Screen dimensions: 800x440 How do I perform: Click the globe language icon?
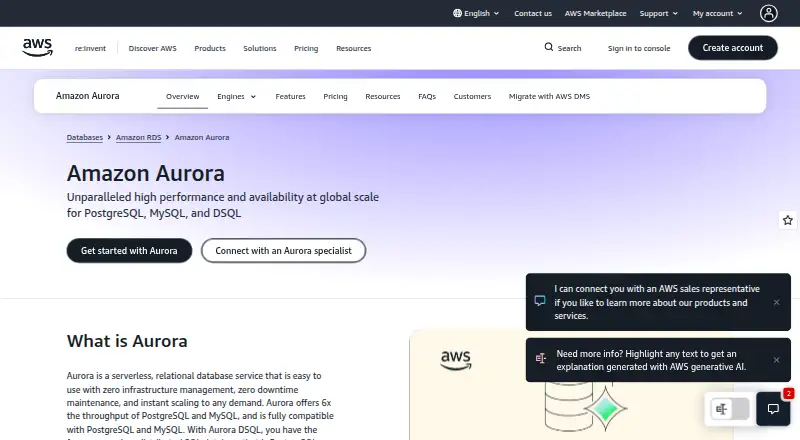pos(457,13)
